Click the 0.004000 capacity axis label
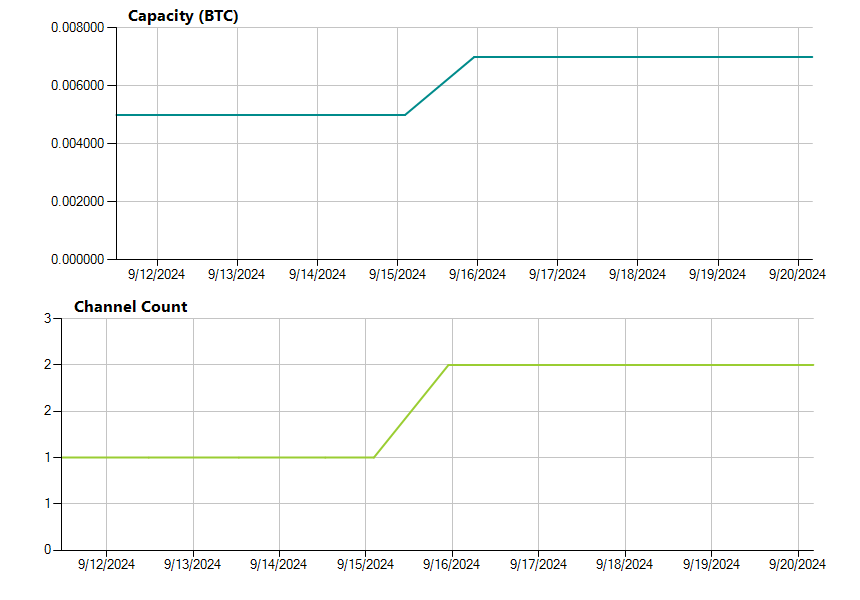Screen dimensions: 860x600 pyautogui.click(x=77, y=144)
